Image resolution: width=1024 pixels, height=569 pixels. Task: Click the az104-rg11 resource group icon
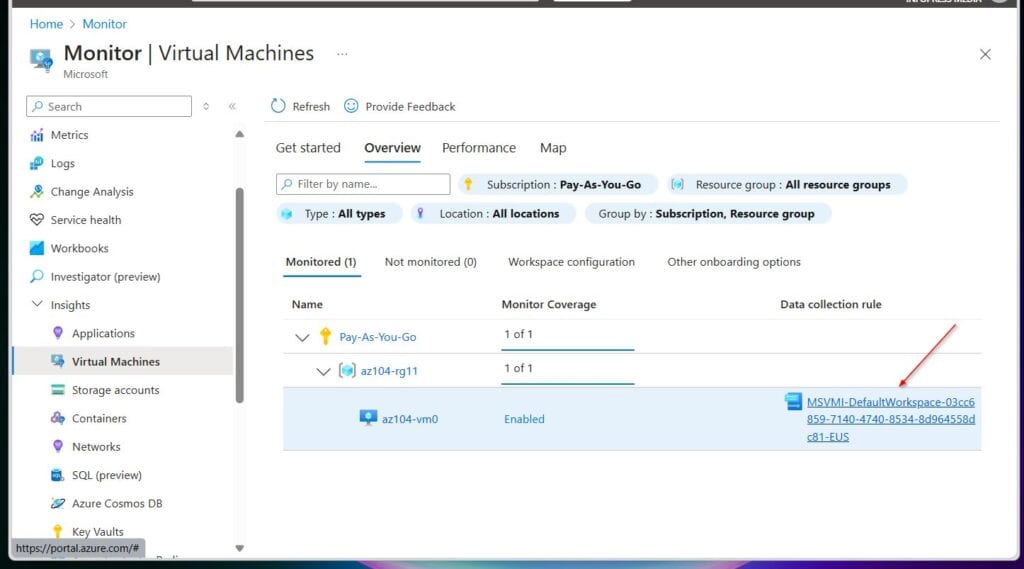click(347, 370)
